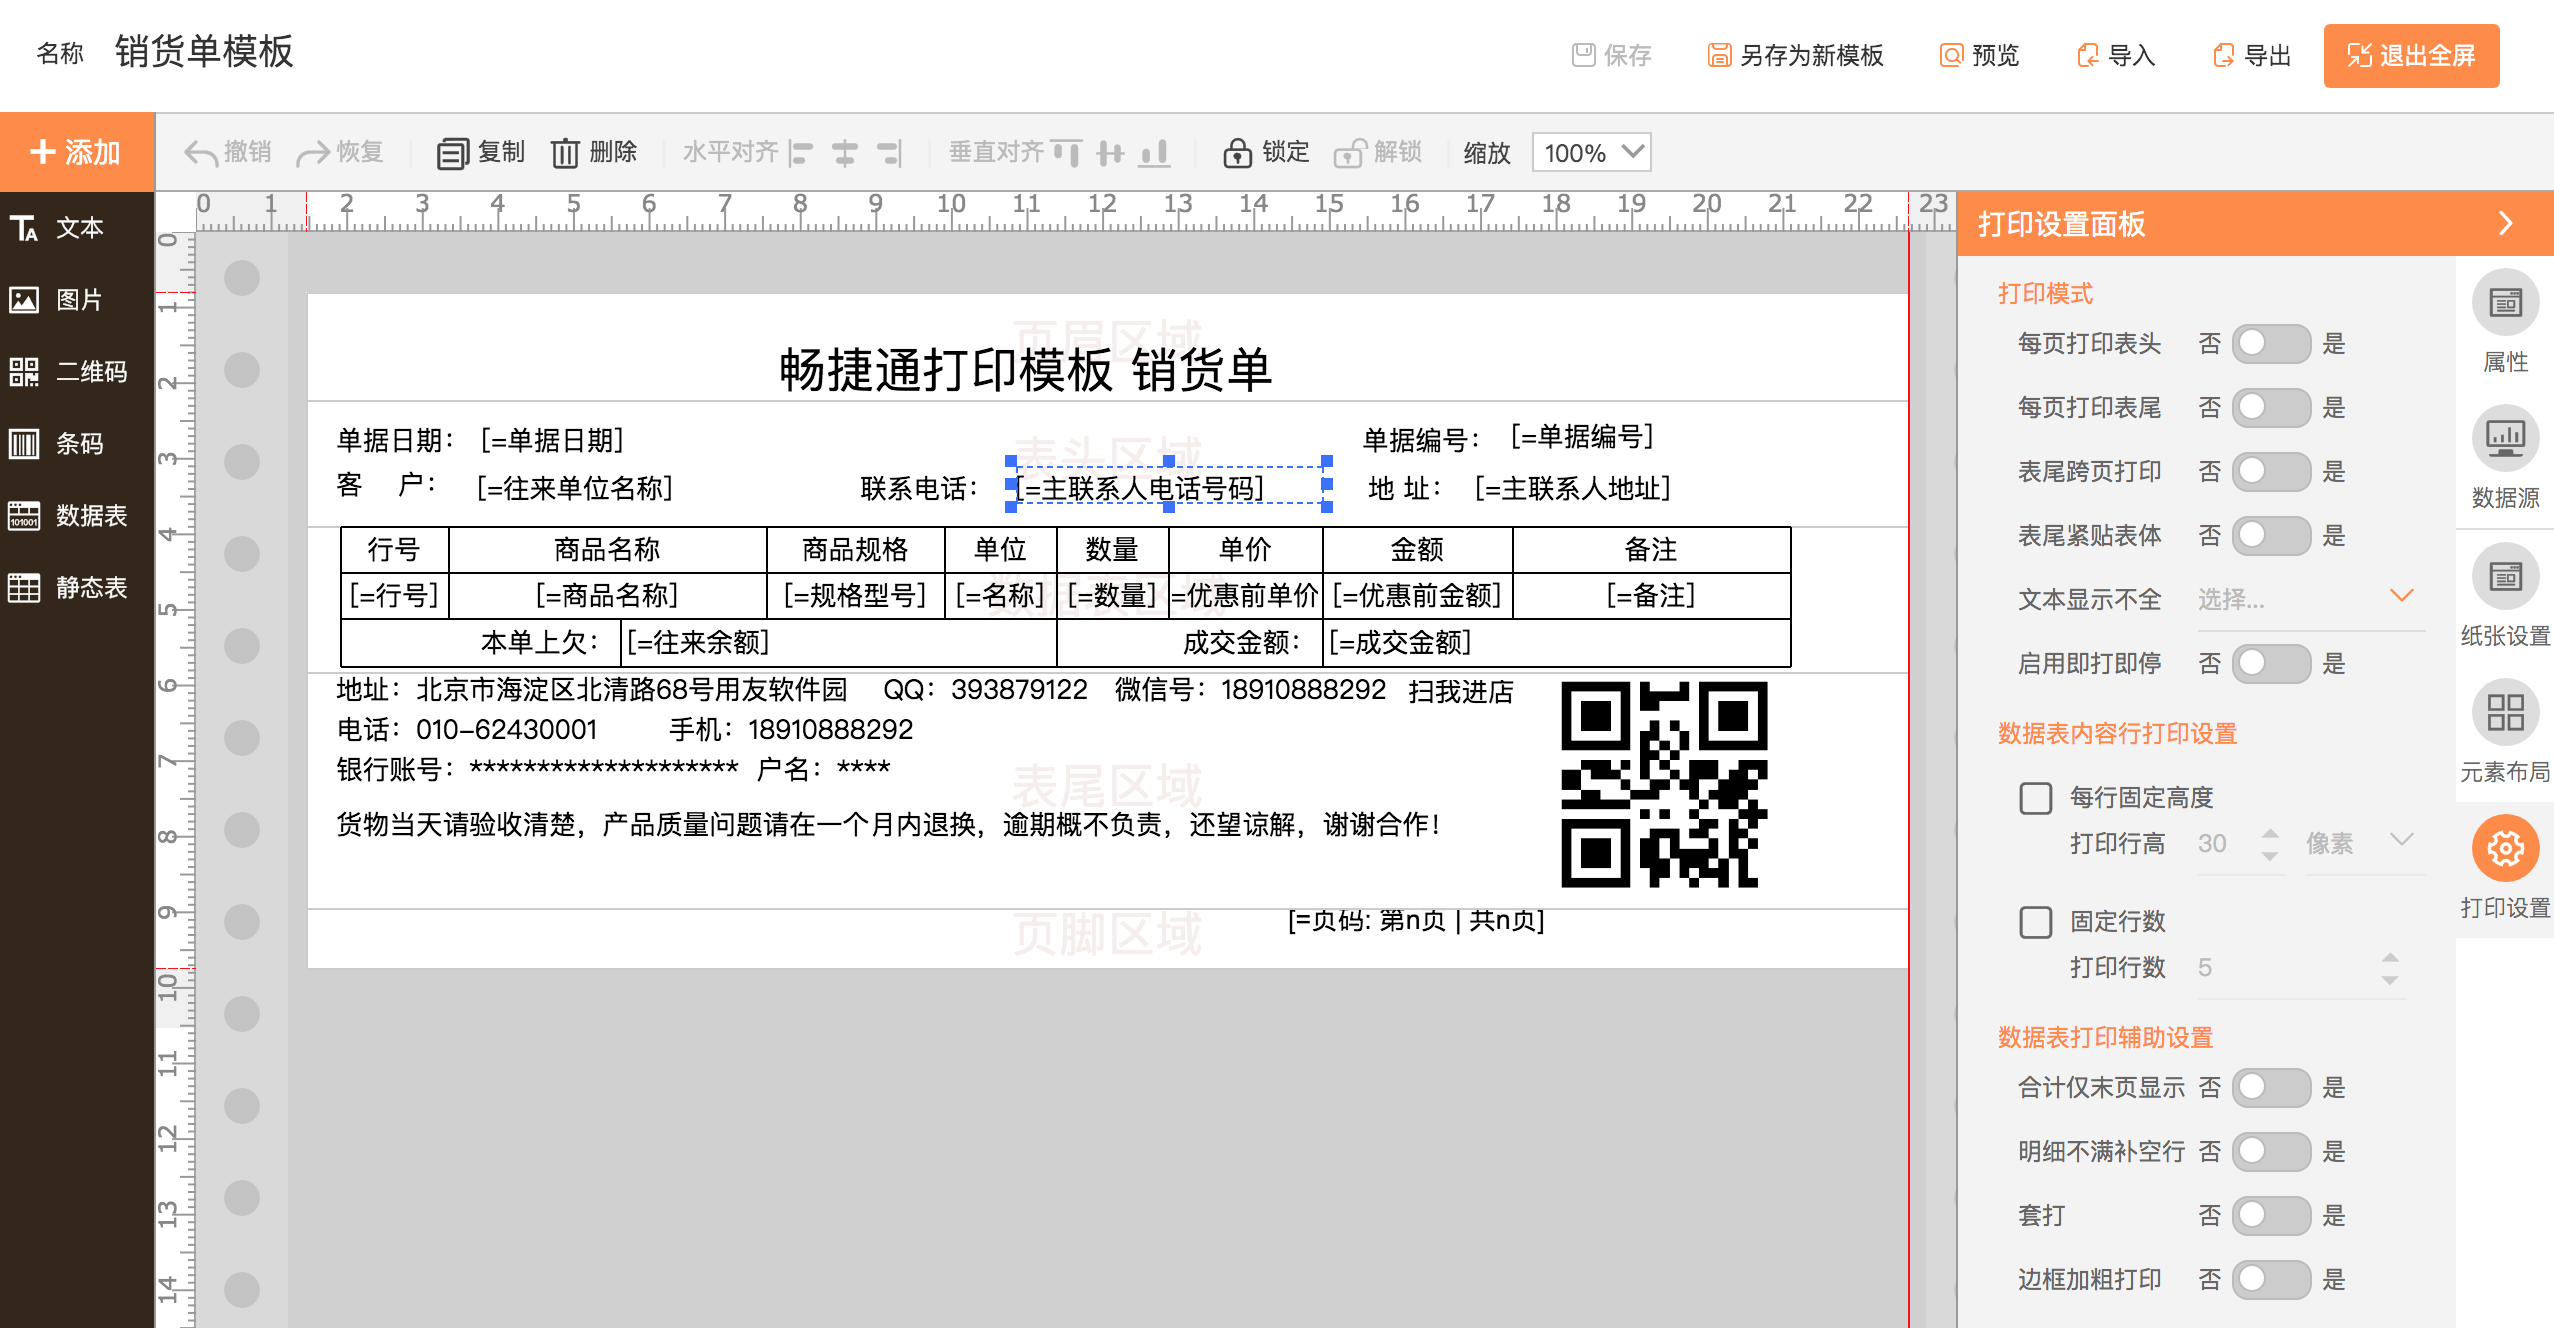This screenshot has width=2554, height=1328.
Task: Click the 删除 delete button in toolbar
Action: [596, 152]
